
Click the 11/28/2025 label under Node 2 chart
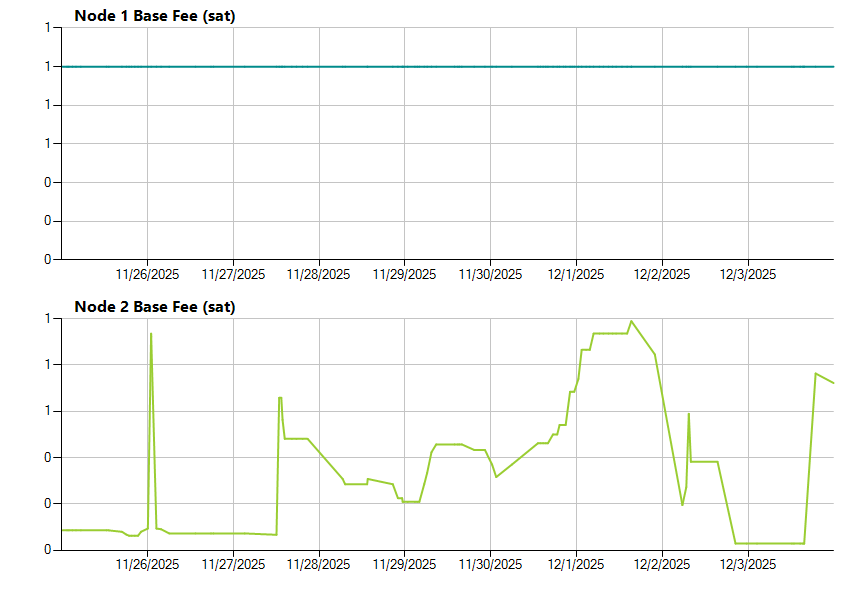coord(319,565)
